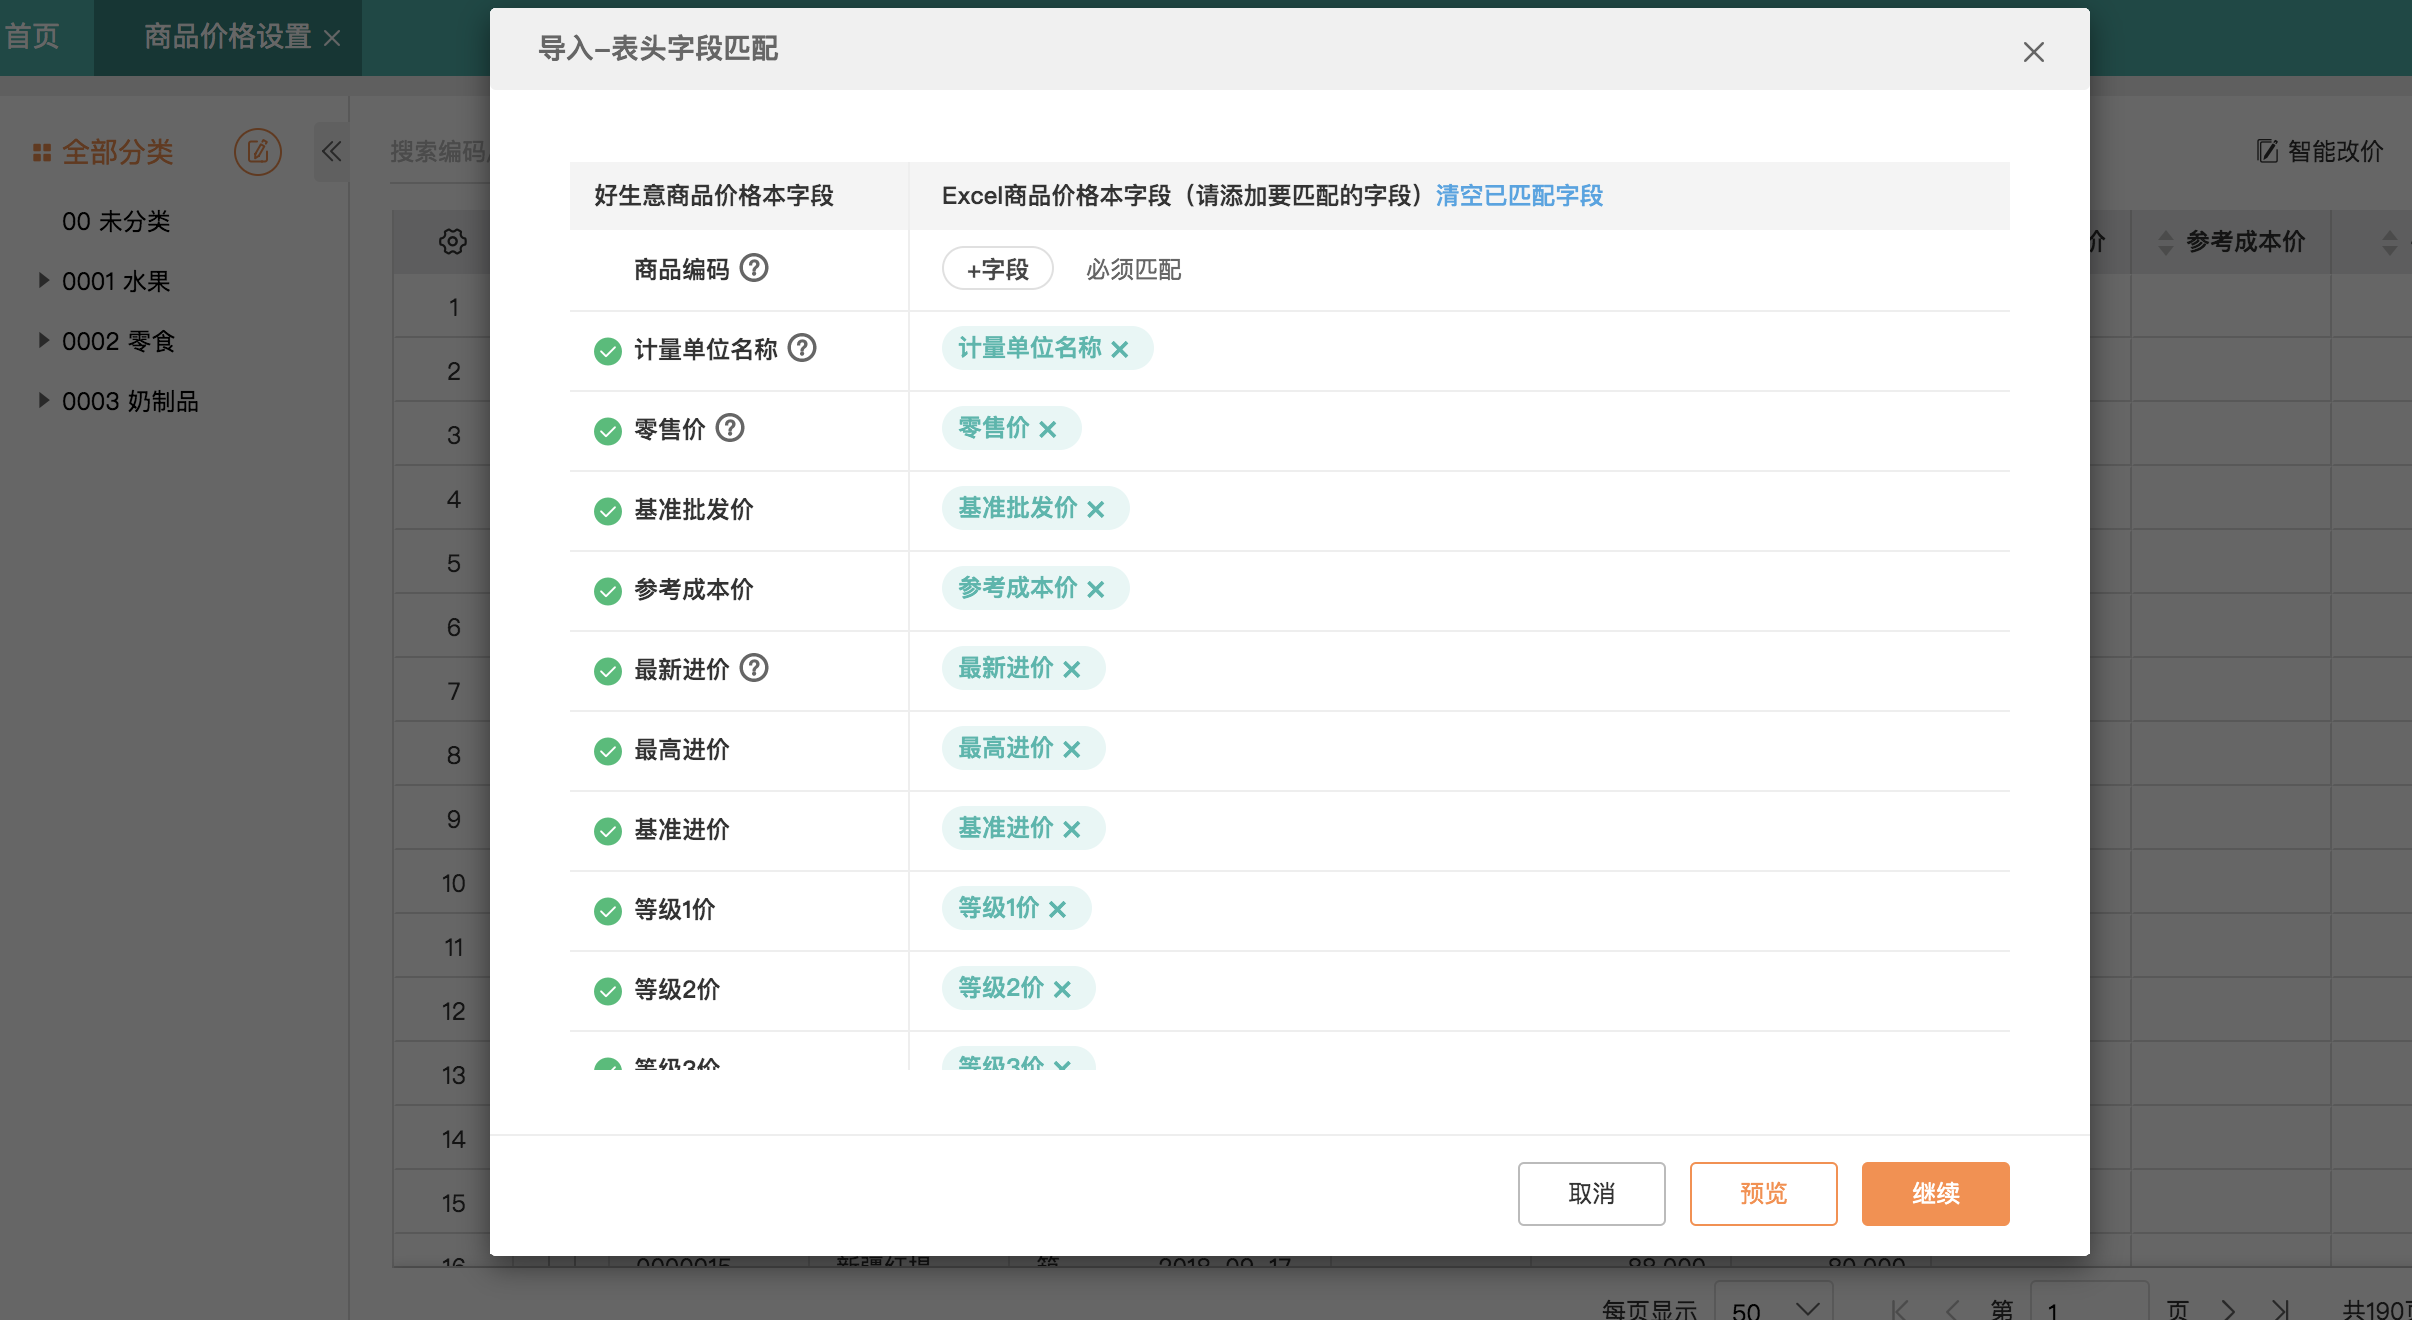The image size is (2412, 1320).
Task: Click question mark icon next to 计量单位名称
Action: [x=800, y=348]
